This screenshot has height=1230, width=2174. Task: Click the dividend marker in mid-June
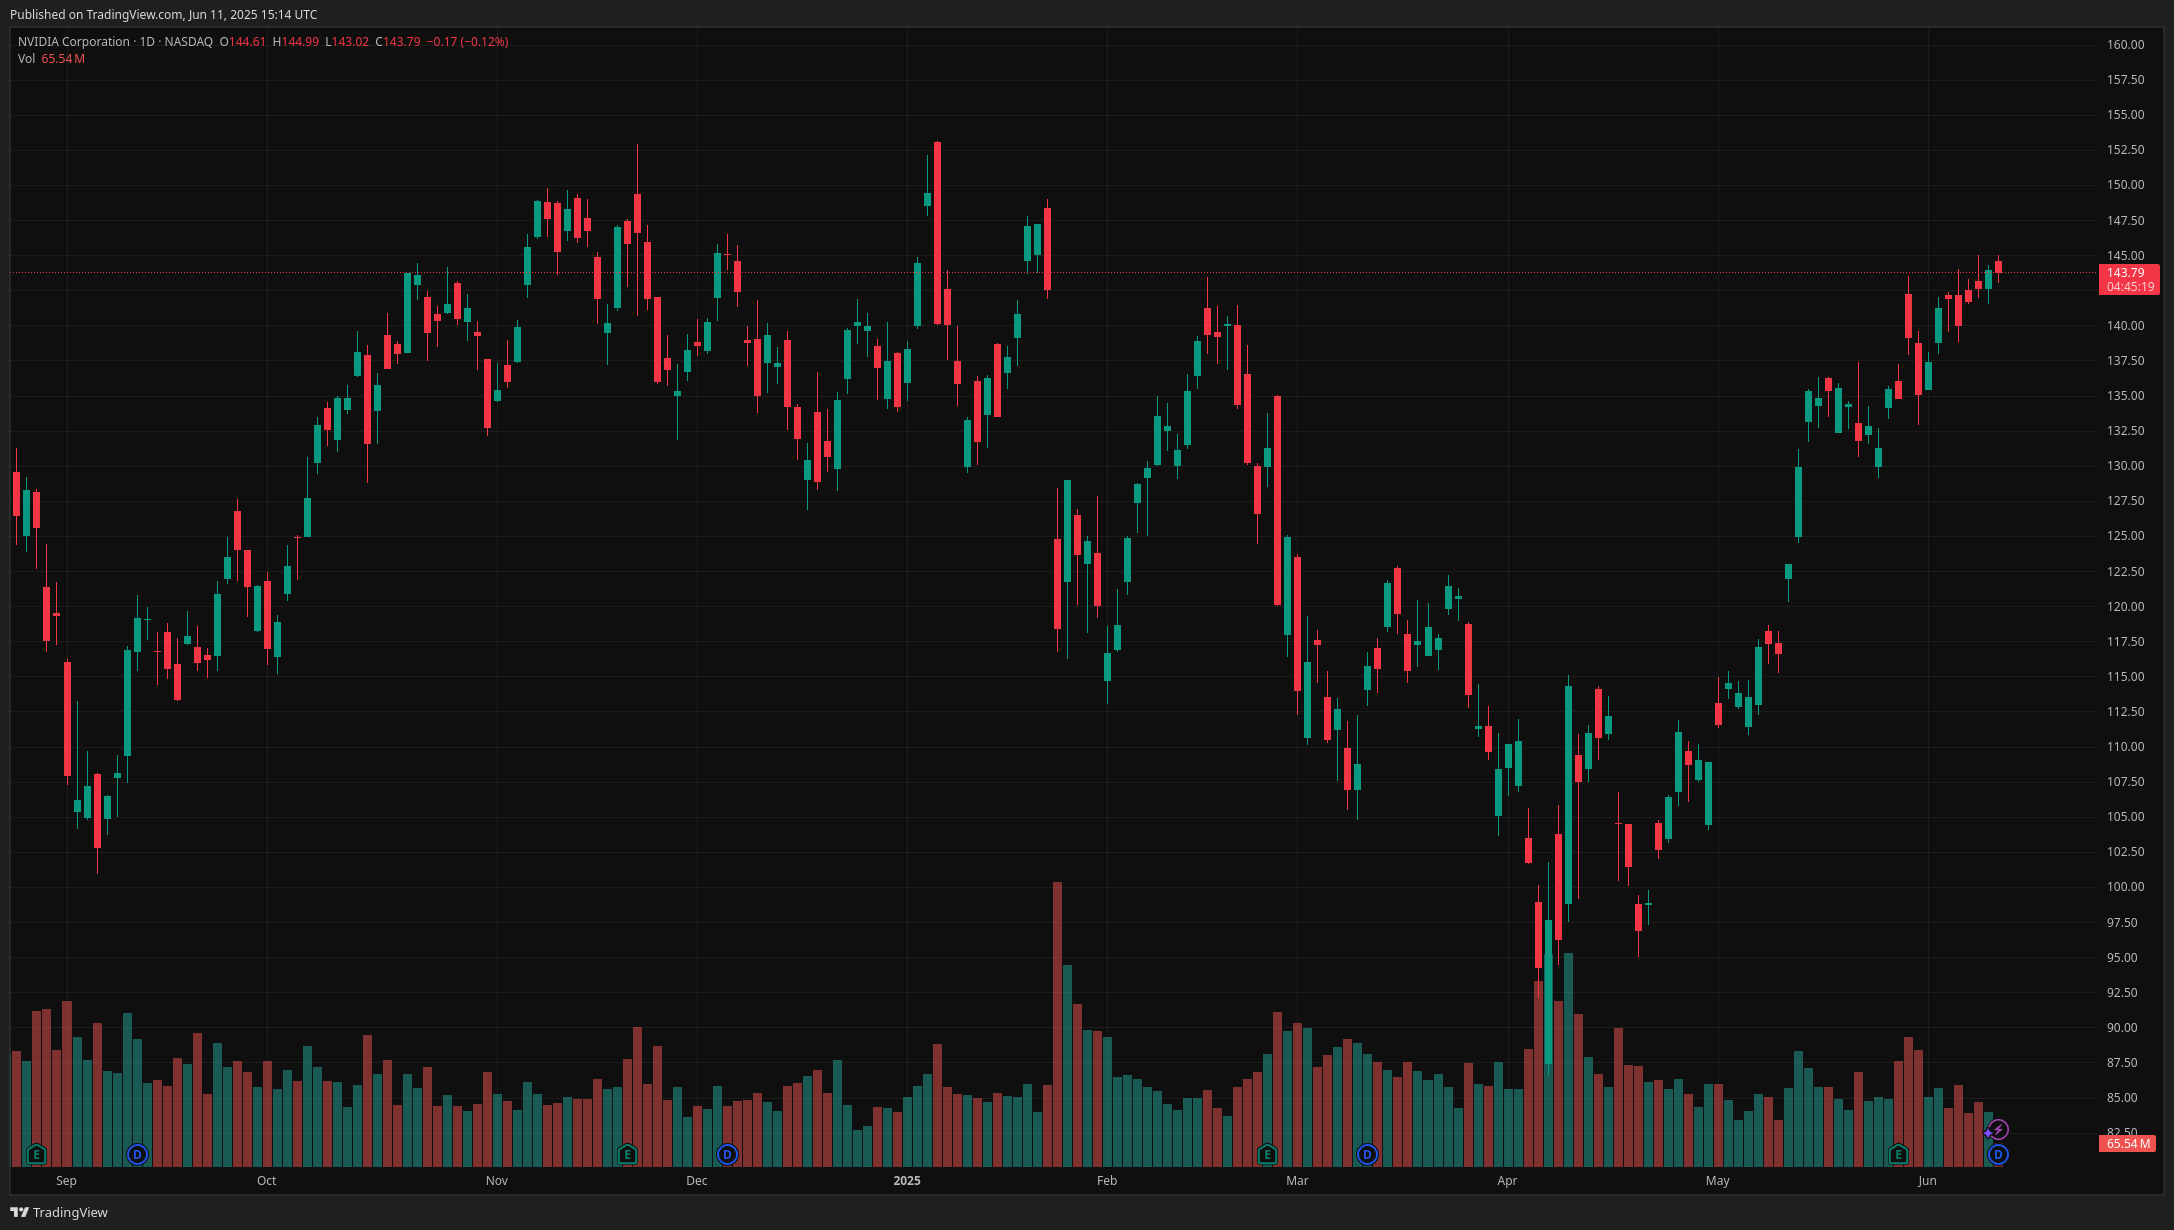coord(1998,1154)
